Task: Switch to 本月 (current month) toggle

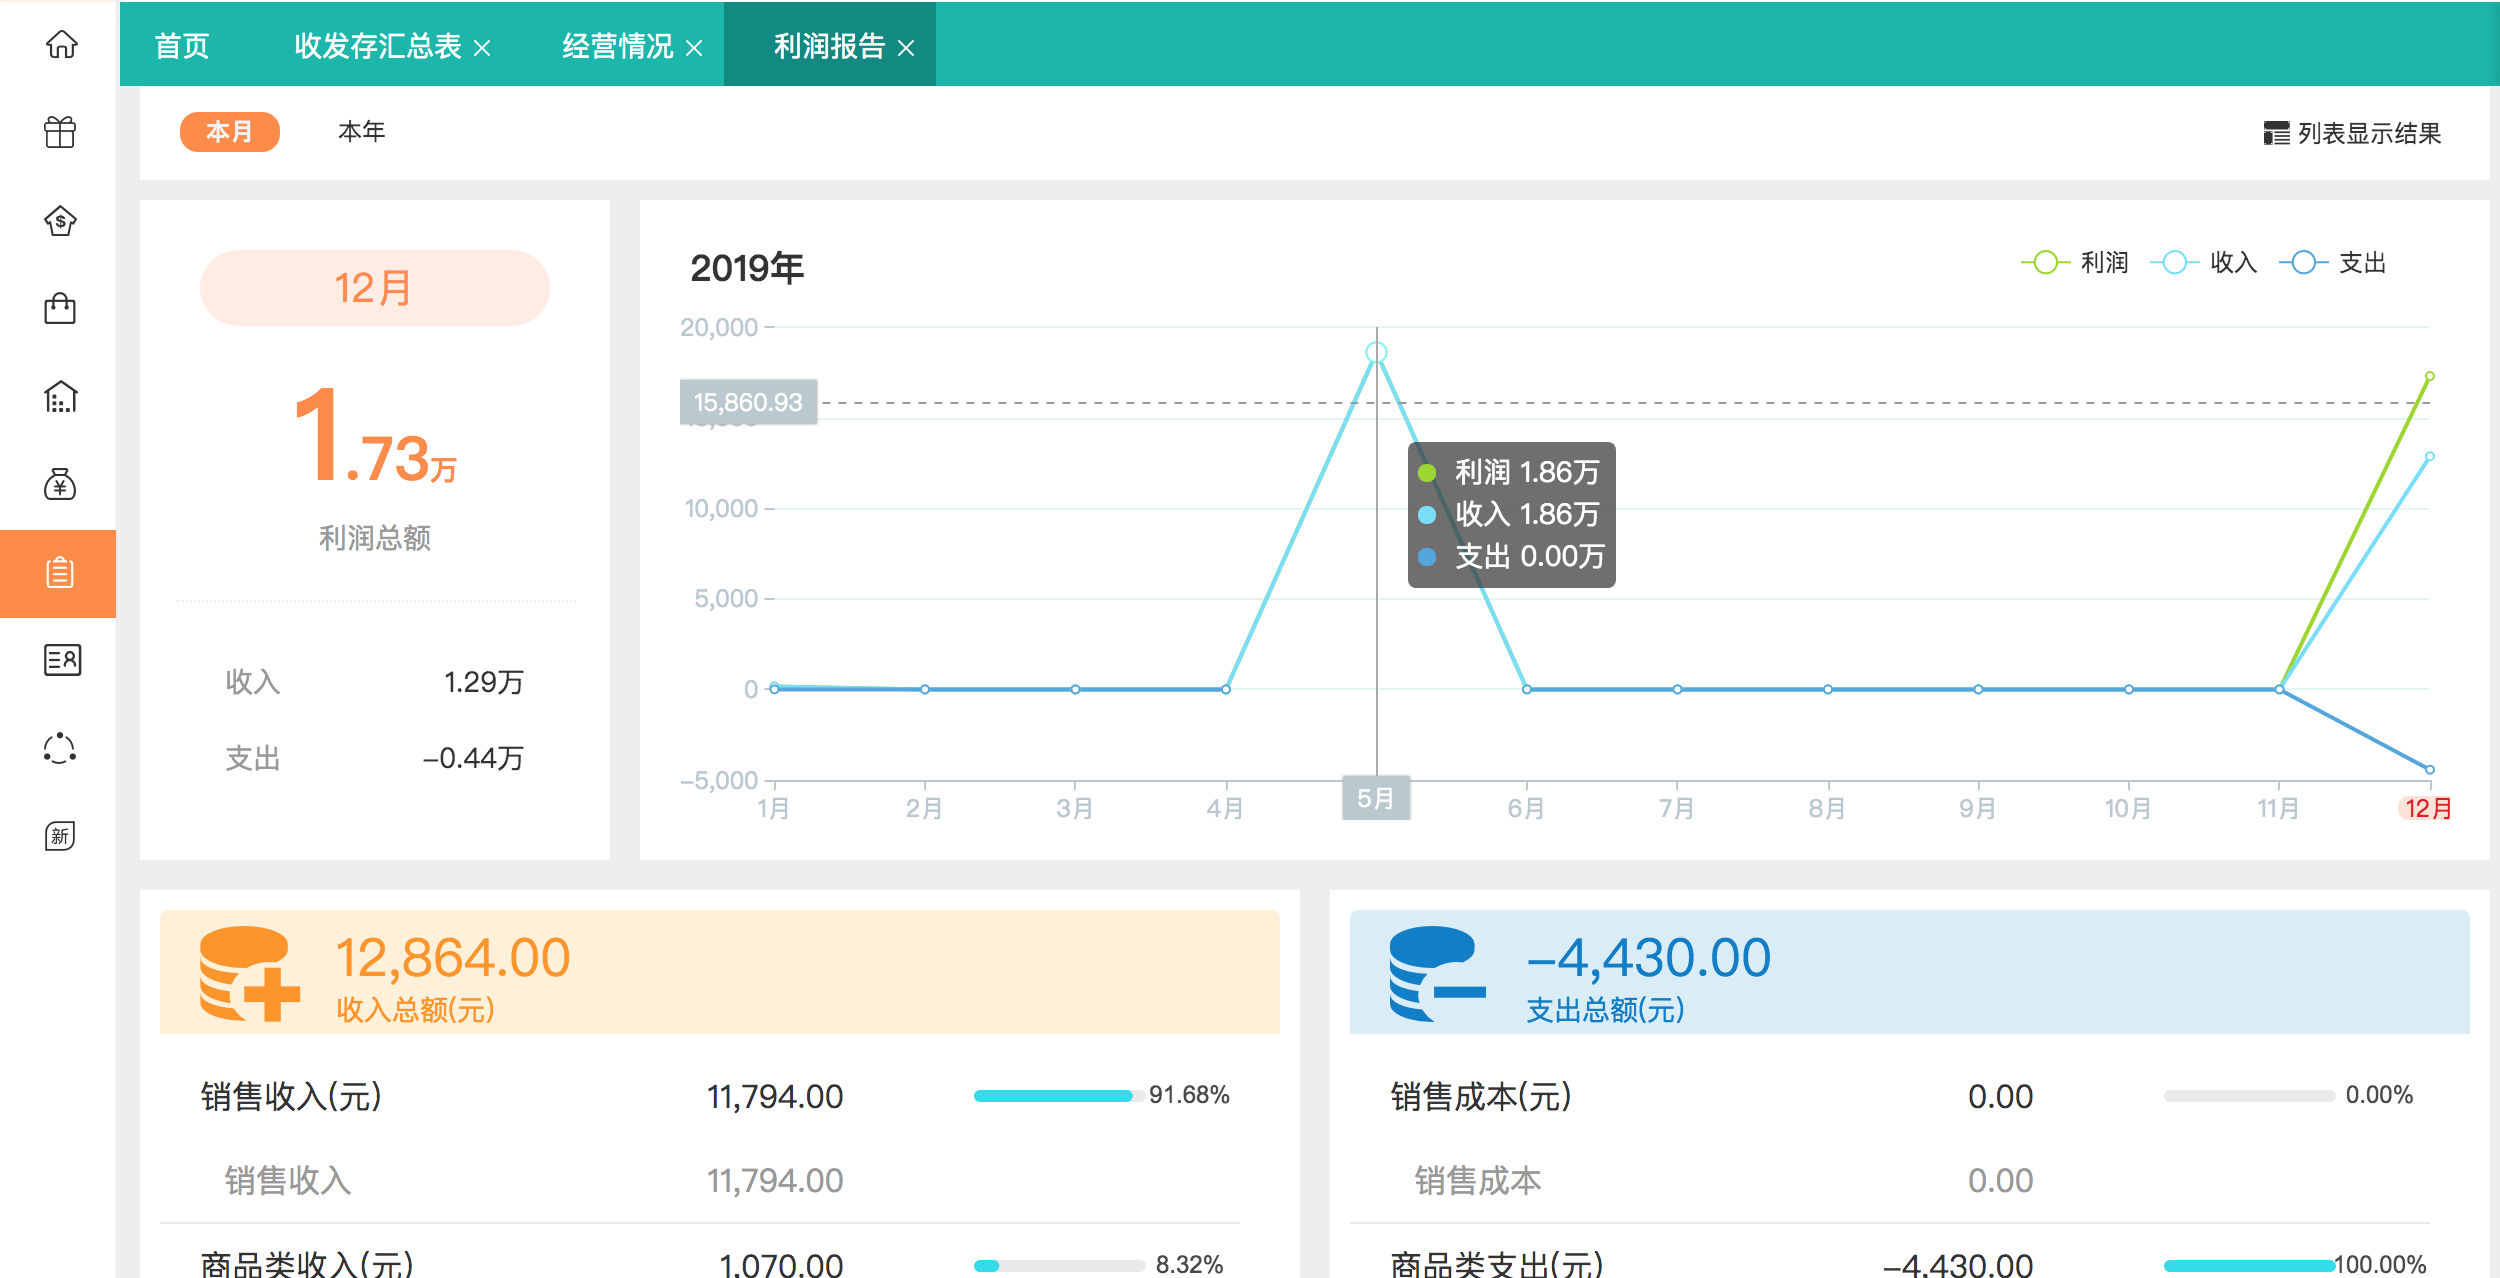Action: pyautogui.click(x=228, y=130)
